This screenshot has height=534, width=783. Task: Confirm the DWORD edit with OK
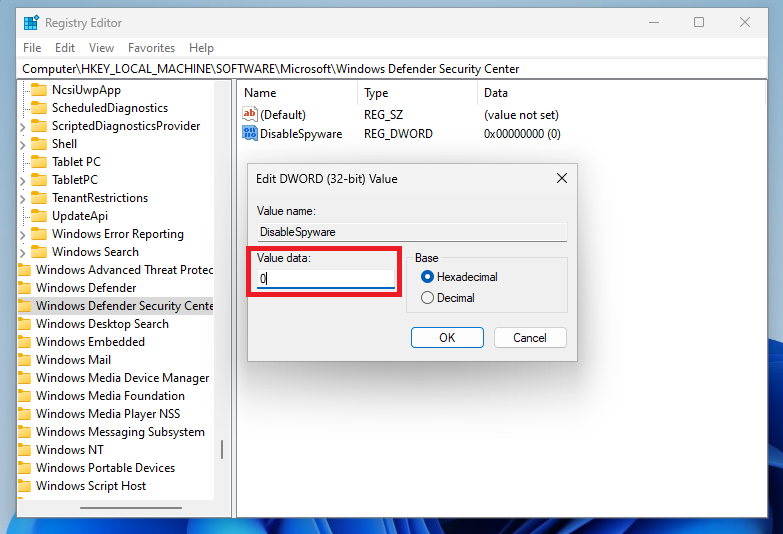pyautogui.click(x=447, y=338)
